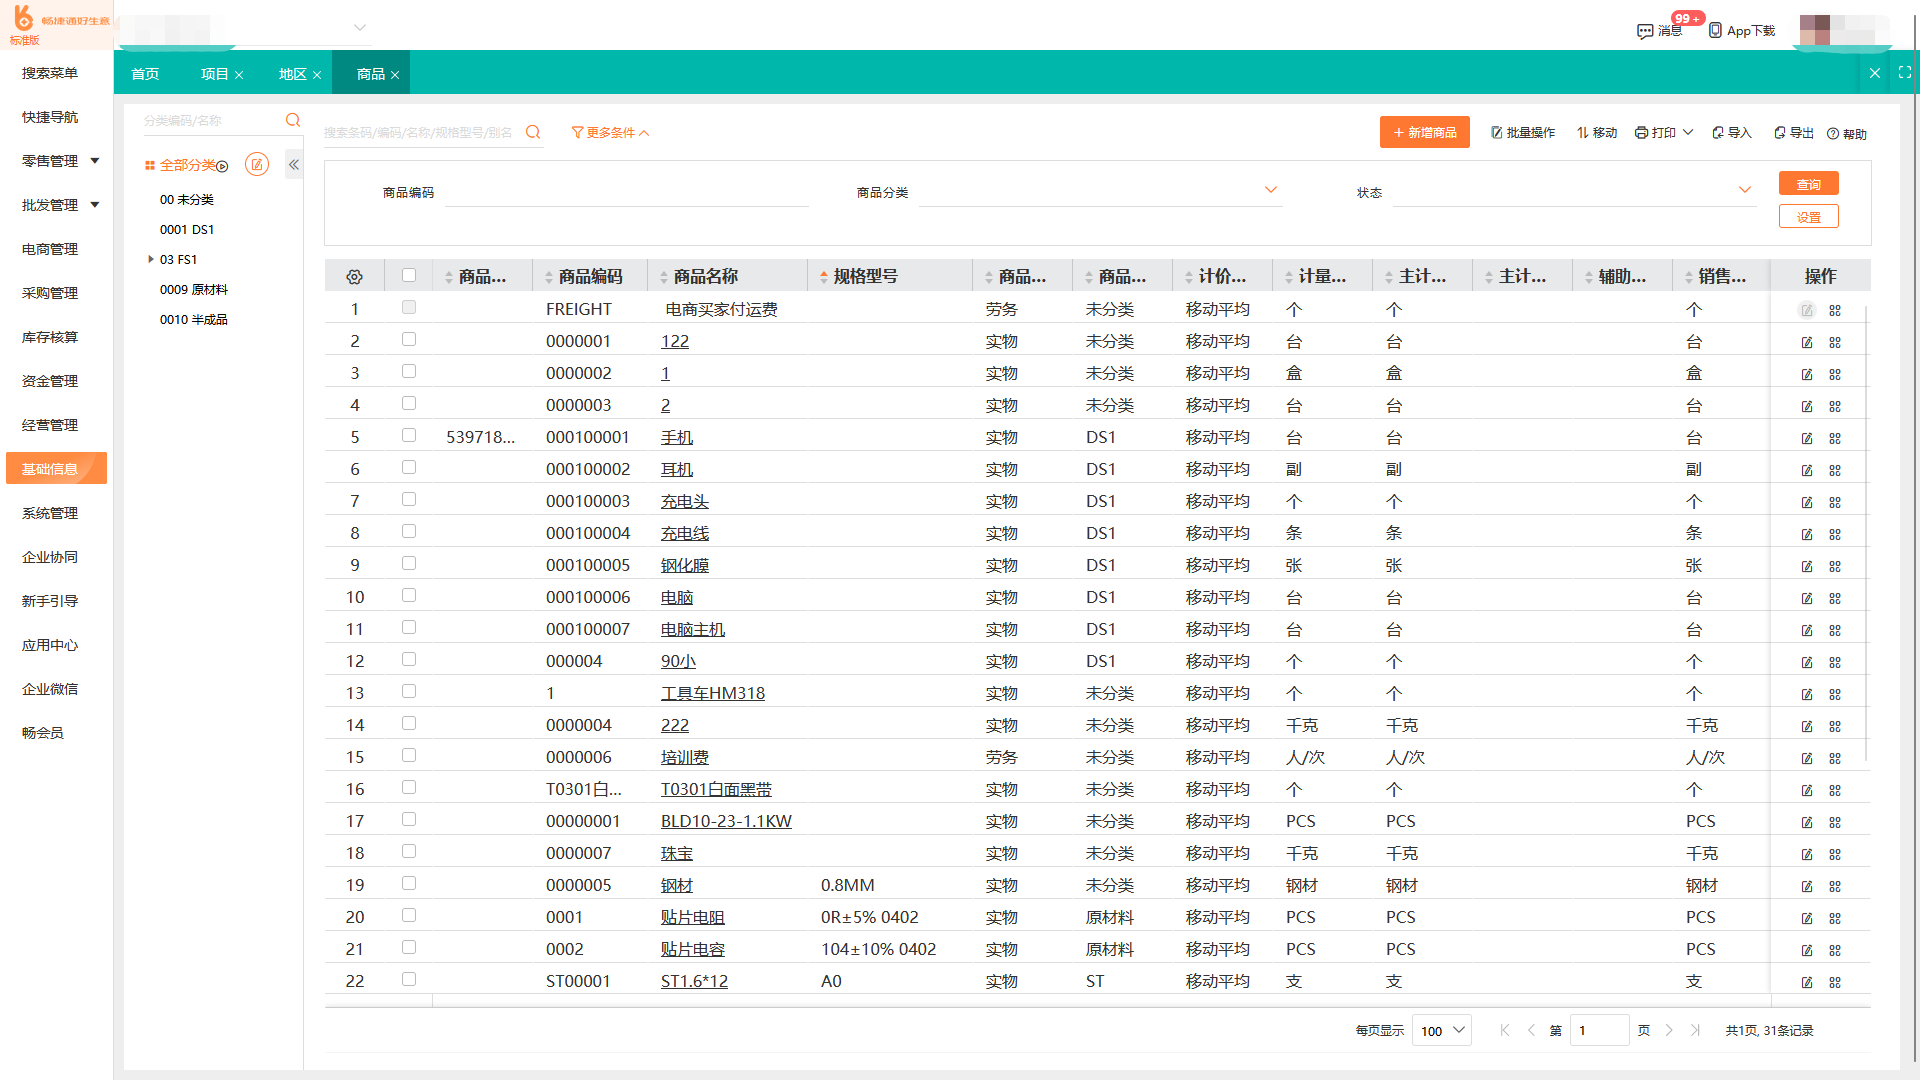Toggle checkbox for row 10 product
1920x1080 pixels.
pos(410,596)
